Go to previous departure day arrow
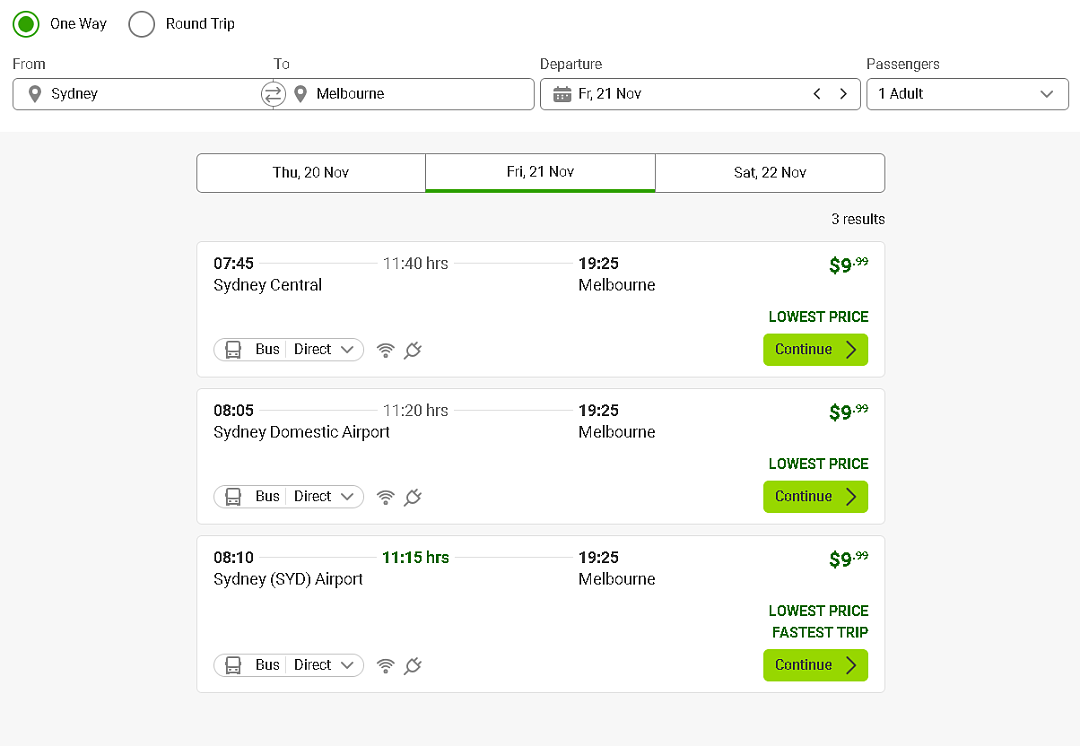The image size is (1080, 746). pos(817,94)
